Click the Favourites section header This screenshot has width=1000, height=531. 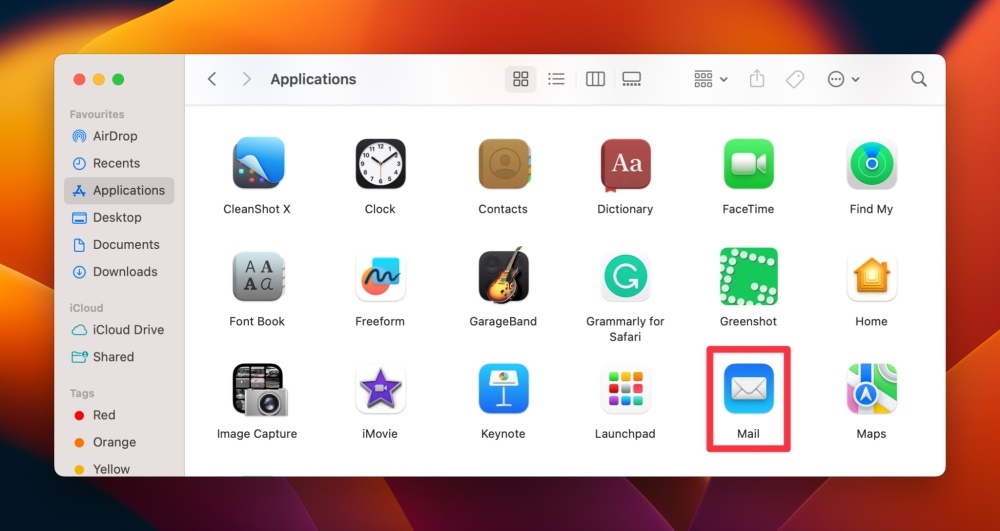[97, 114]
